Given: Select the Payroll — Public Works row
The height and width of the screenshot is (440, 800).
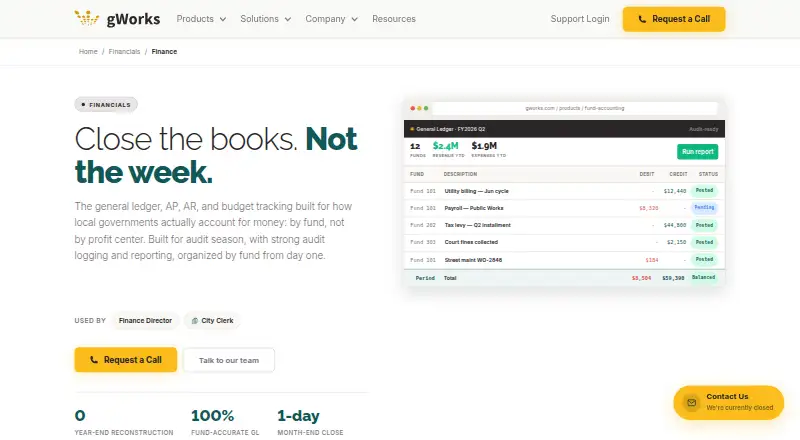Looking at the screenshot, I should click(564, 208).
